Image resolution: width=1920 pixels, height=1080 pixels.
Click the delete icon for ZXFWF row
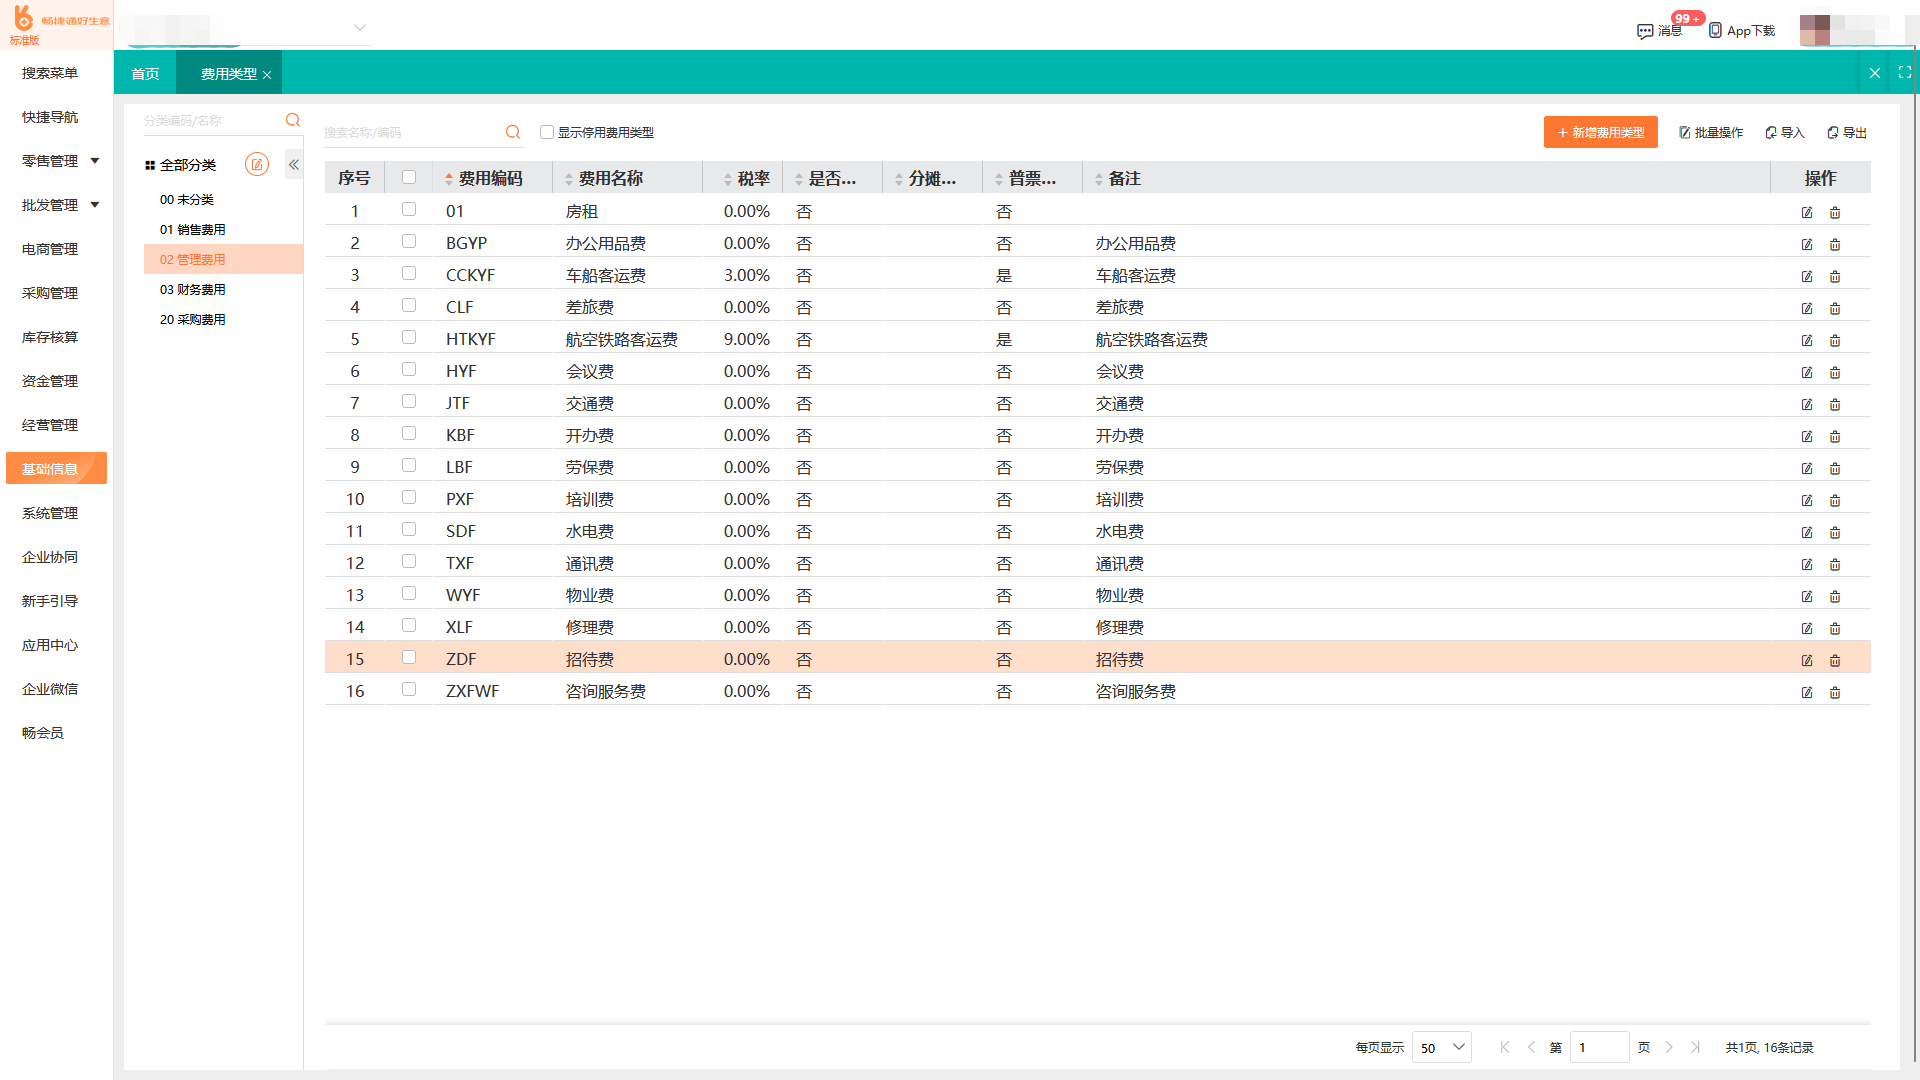pyautogui.click(x=1834, y=690)
